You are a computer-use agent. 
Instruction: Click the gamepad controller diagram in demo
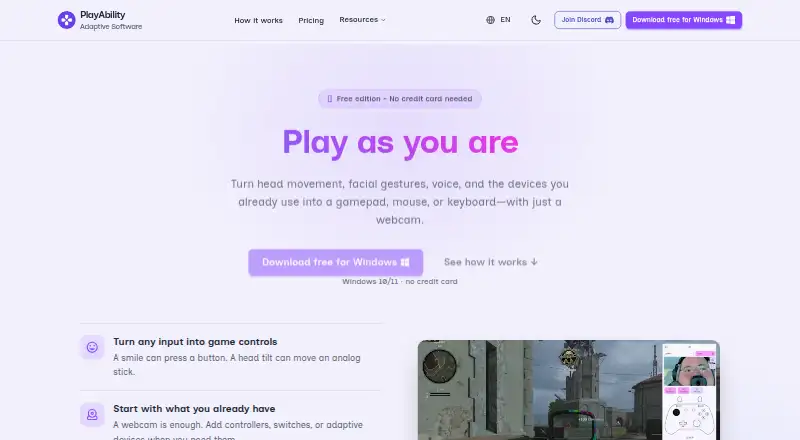tap(689, 415)
